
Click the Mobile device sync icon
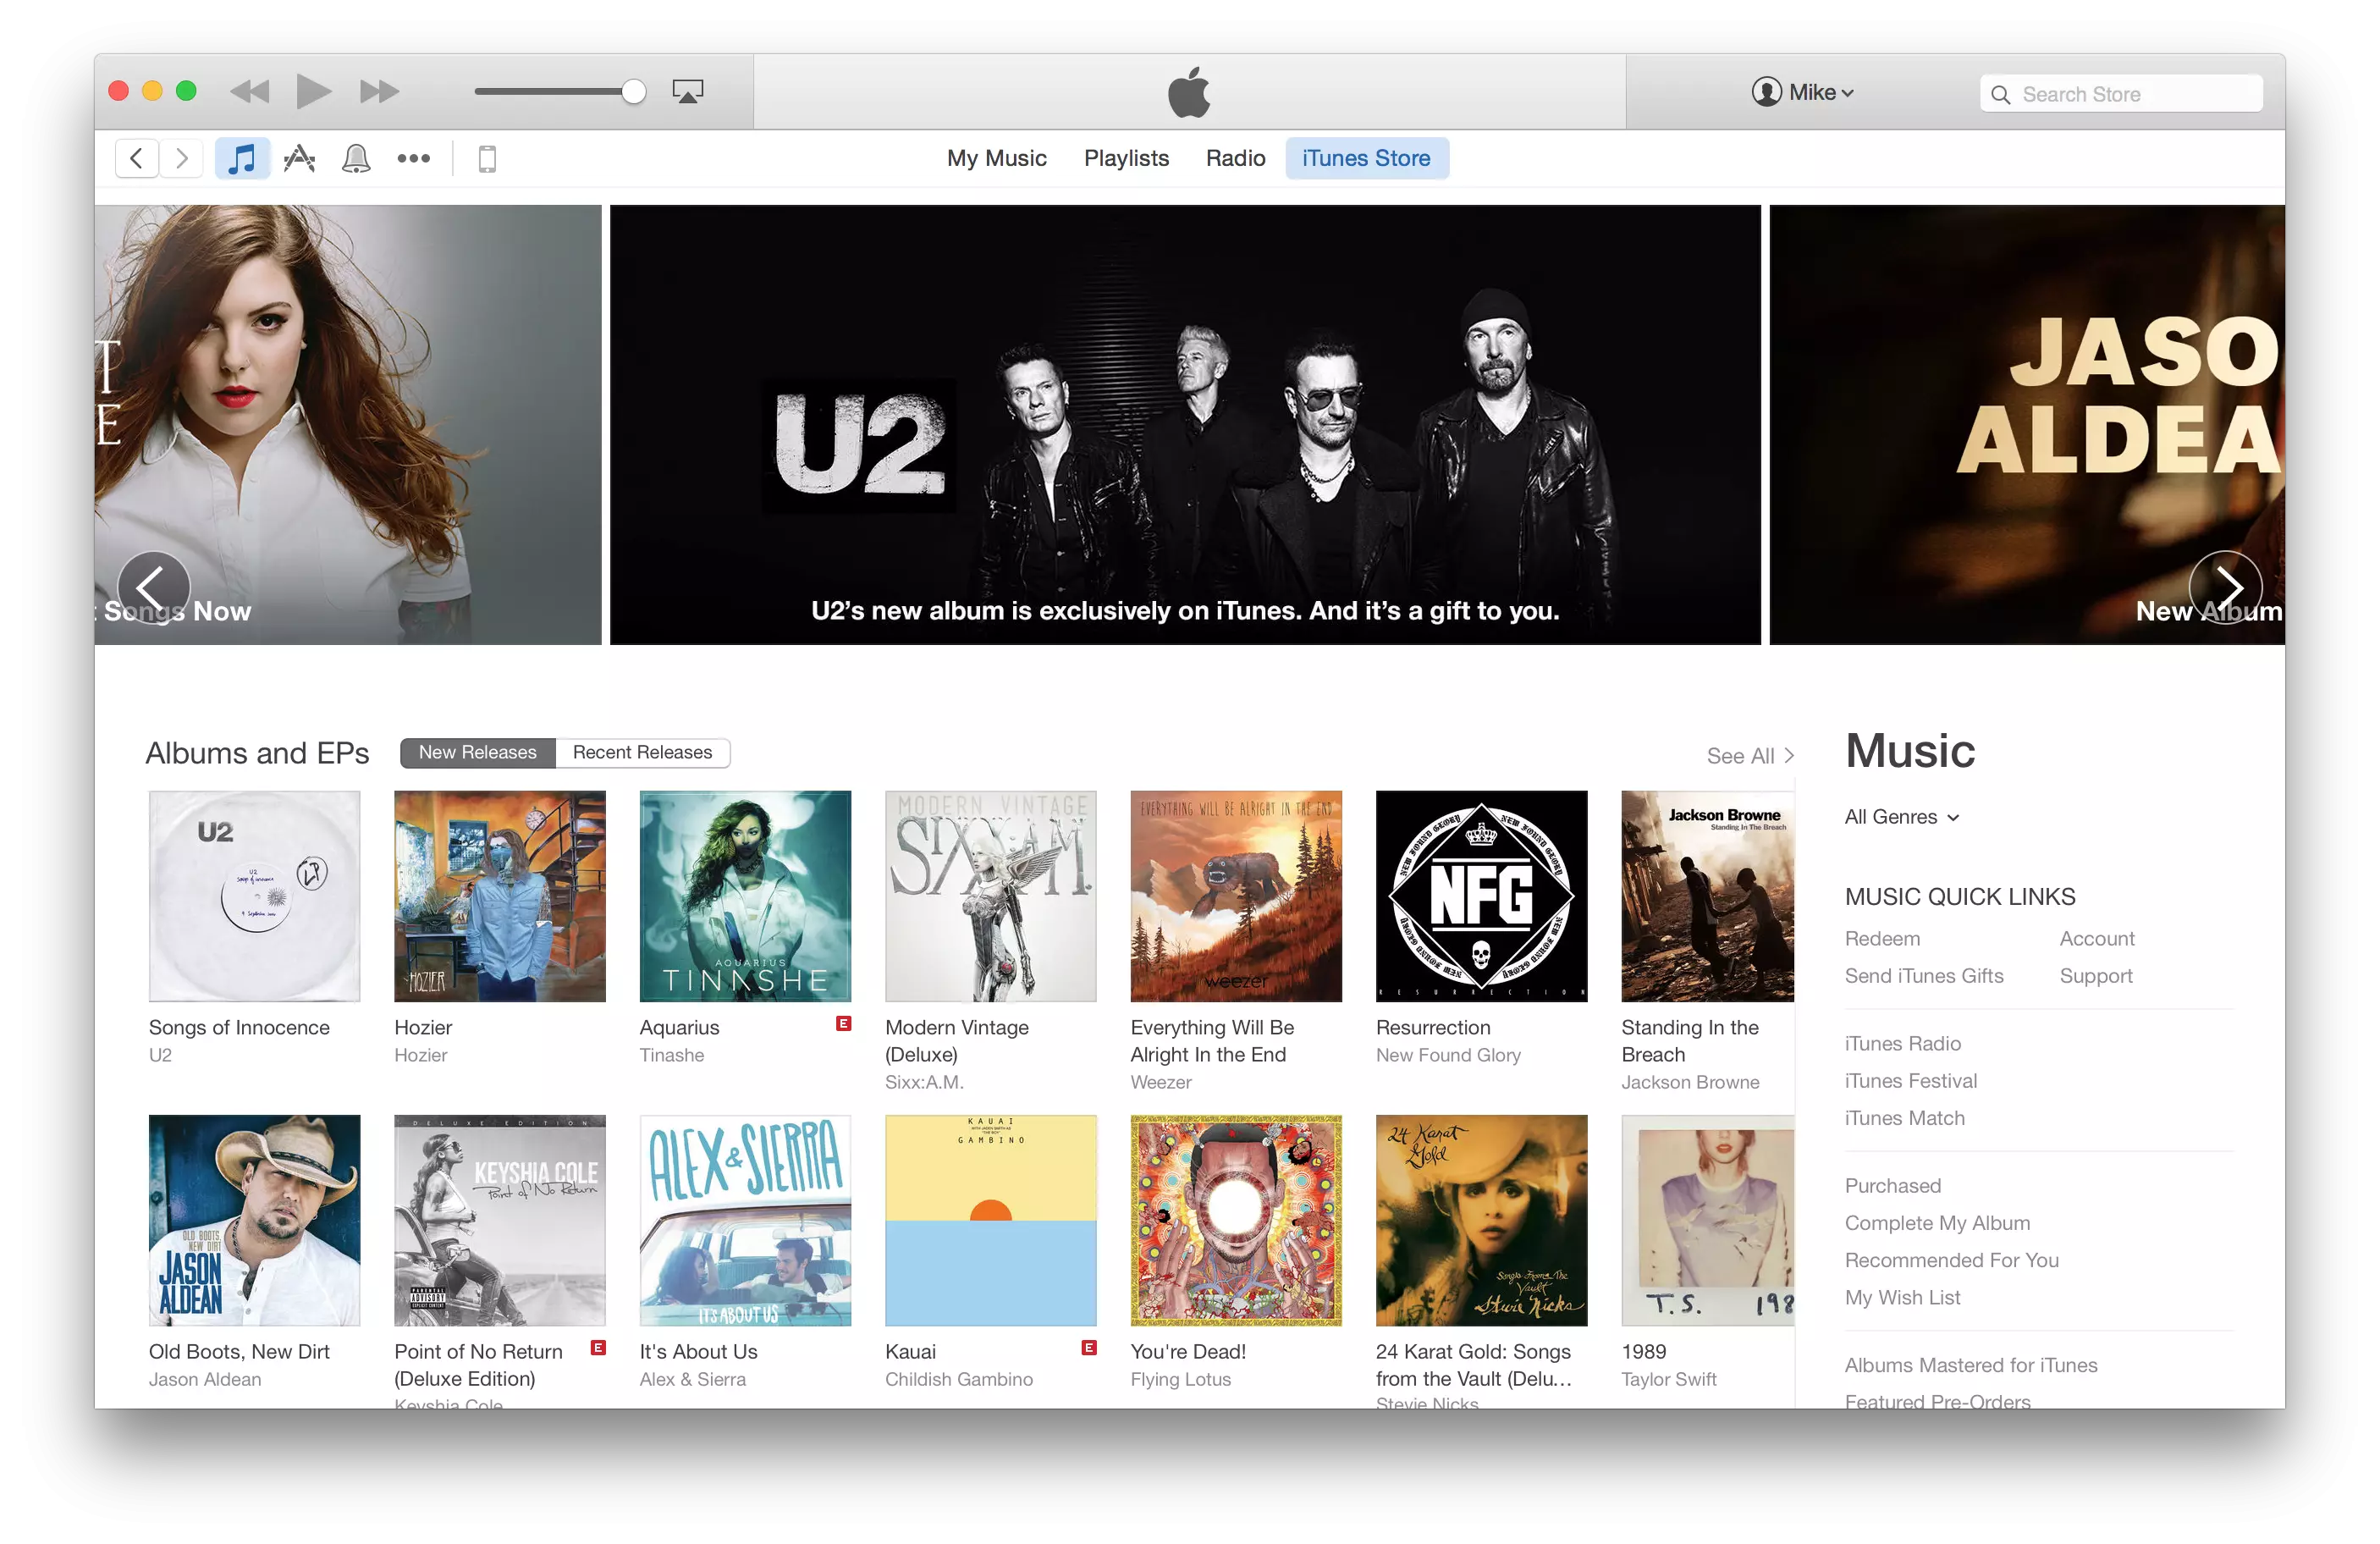(486, 157)
